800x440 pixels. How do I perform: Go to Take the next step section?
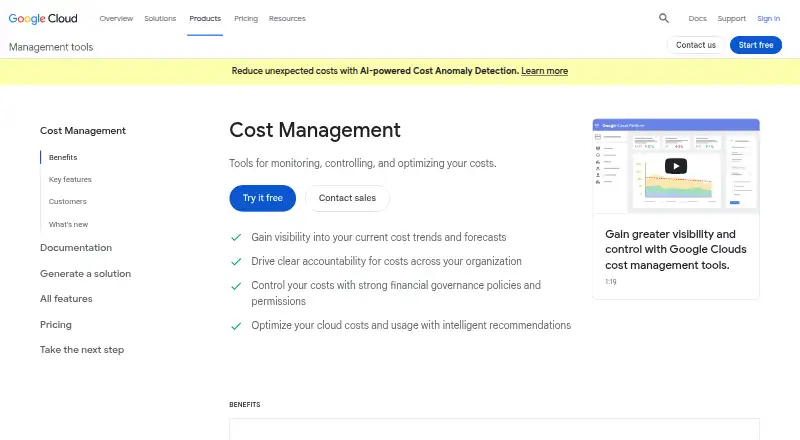[82, 350]
